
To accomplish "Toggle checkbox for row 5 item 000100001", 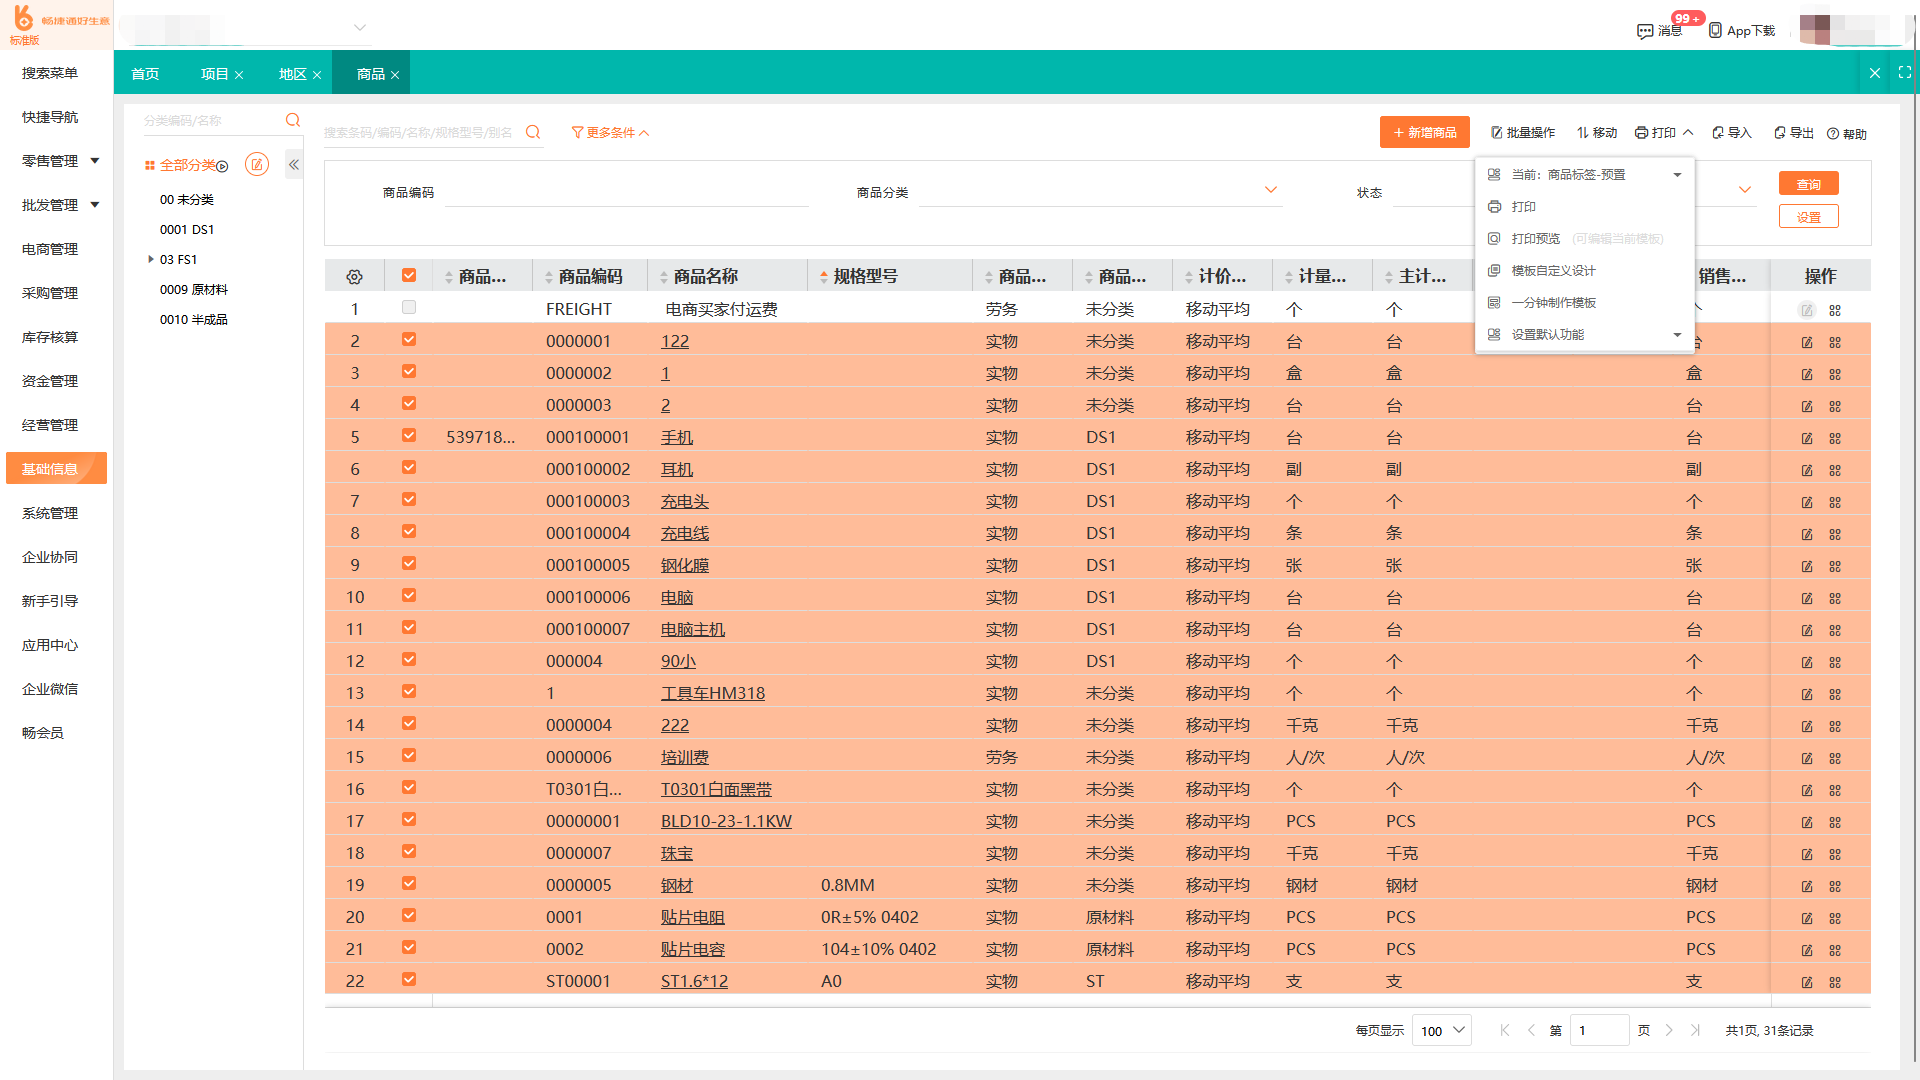I will tap(410, 435).
